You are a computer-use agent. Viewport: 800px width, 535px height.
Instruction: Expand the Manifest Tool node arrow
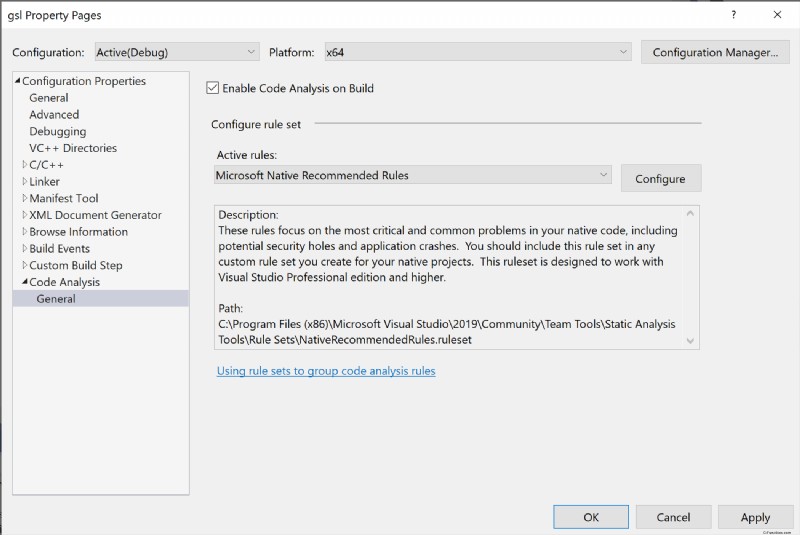[x=25, y=198]
